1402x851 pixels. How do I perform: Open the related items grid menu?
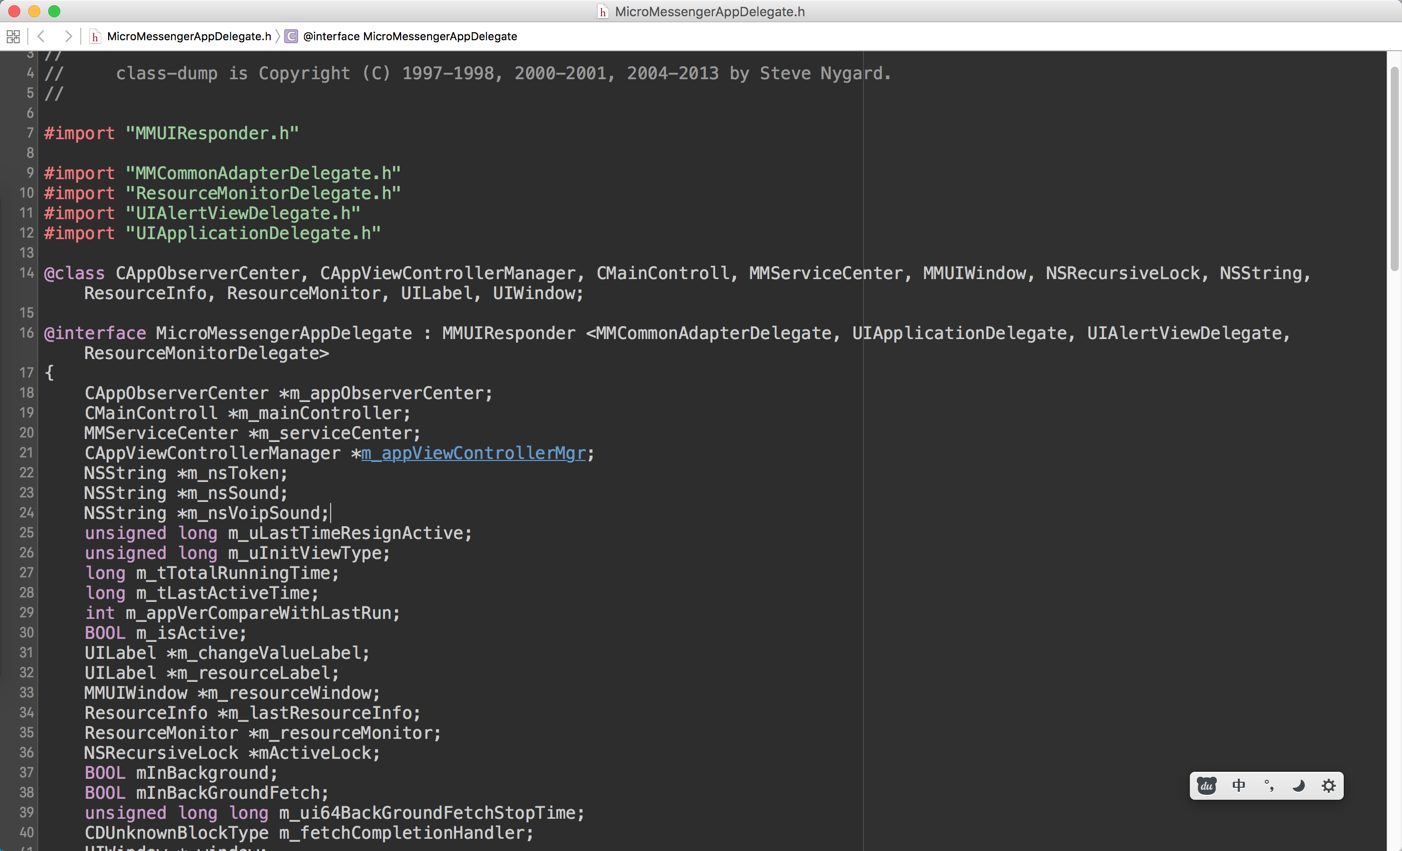pyautogui.click(x=13, y=36)
